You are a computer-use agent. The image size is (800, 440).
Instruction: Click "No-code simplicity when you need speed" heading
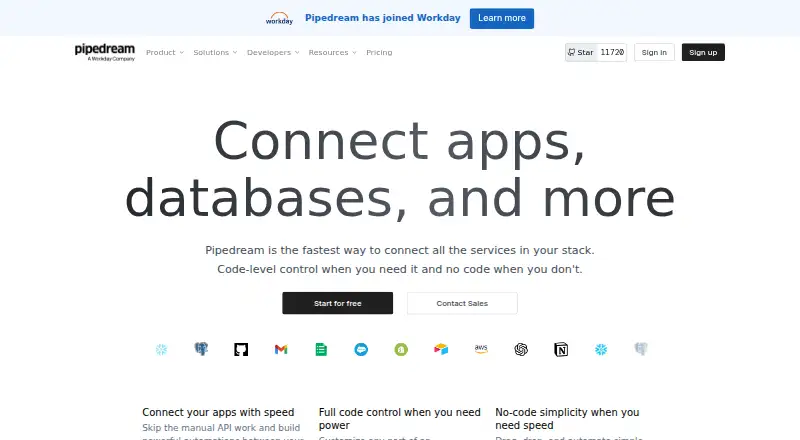[567, 419]
